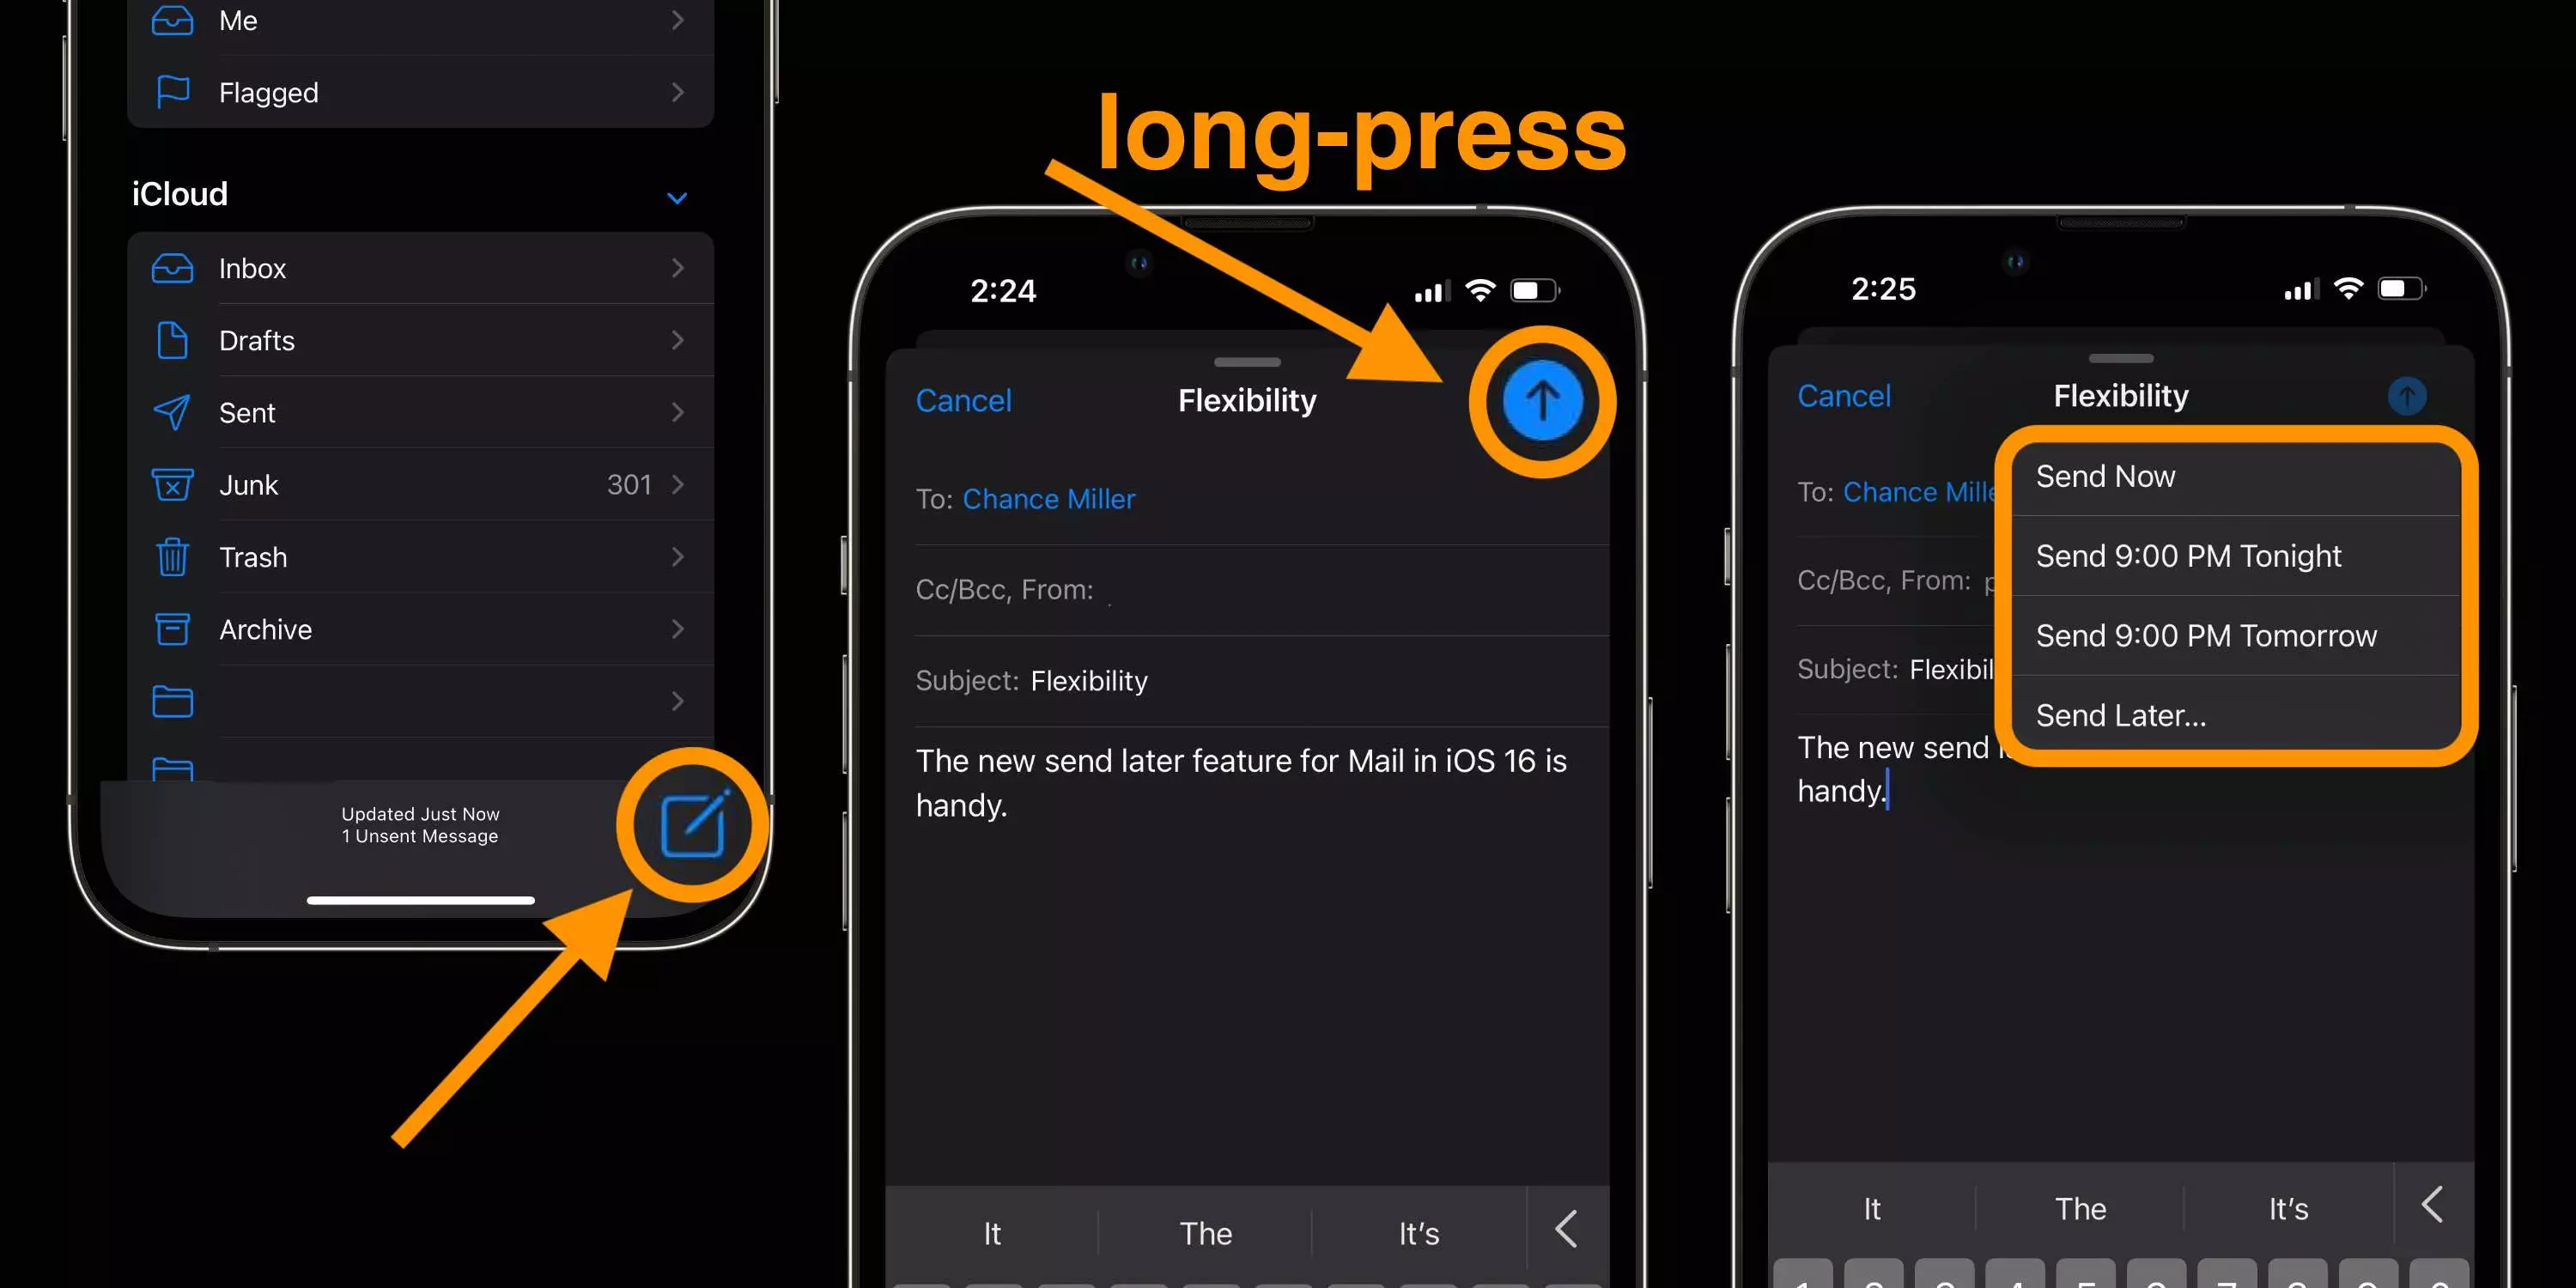
Task: Click Cancel to discard the email
Action: click(961, 399)
